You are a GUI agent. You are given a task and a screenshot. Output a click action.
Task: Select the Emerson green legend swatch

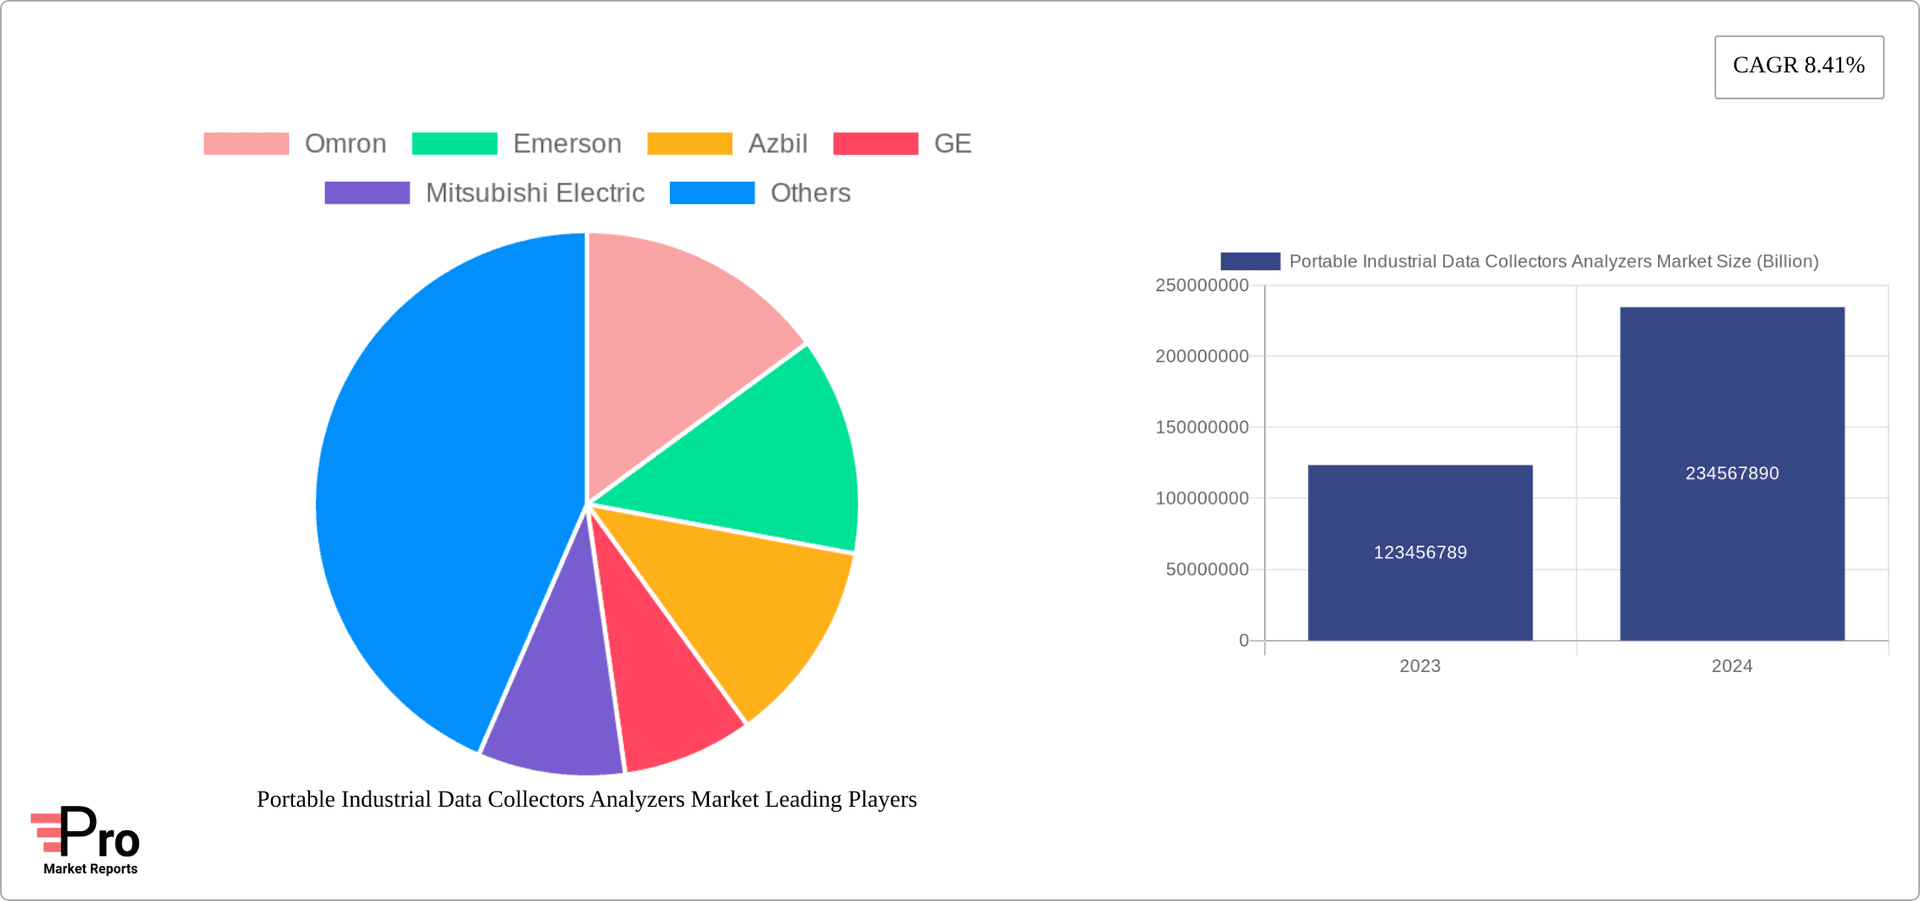[453, 143]
